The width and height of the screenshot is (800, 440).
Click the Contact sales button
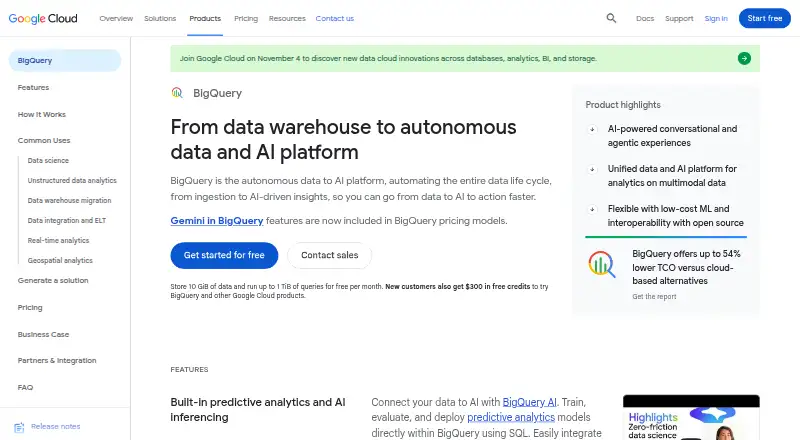tap(330, 255)
